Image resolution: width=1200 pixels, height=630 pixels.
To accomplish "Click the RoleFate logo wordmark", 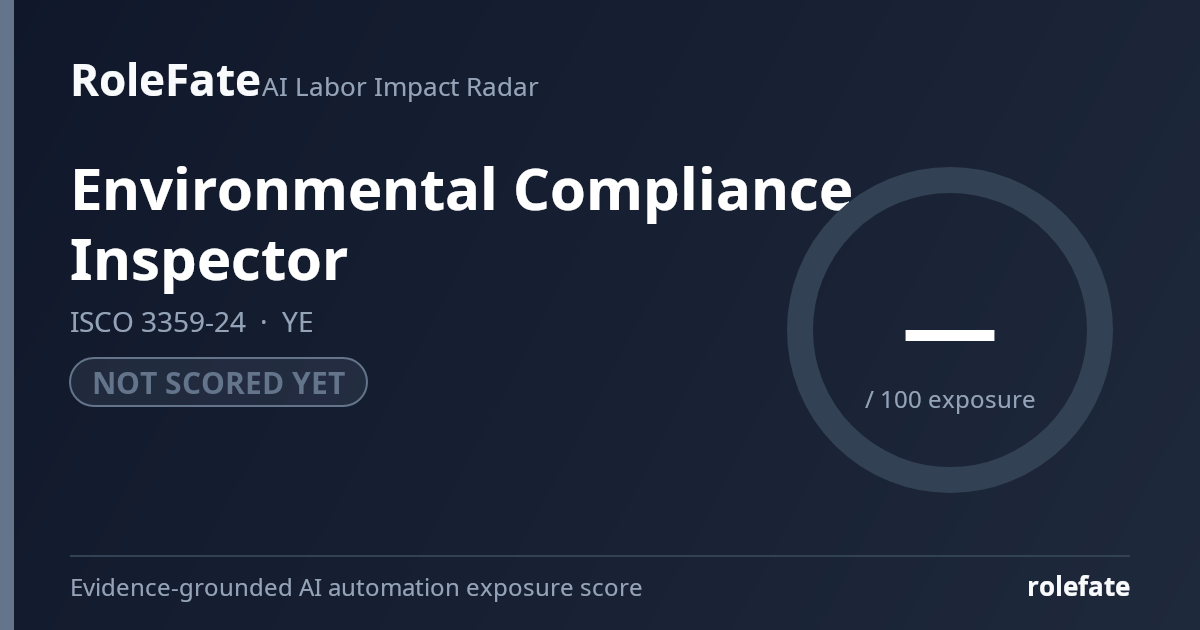I will click(165, 80).
